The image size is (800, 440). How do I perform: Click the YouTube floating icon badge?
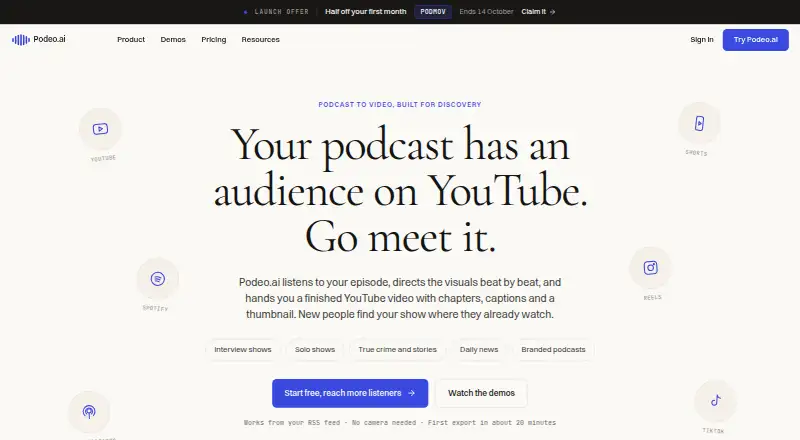pyautogui.click(x=101, y=129)
